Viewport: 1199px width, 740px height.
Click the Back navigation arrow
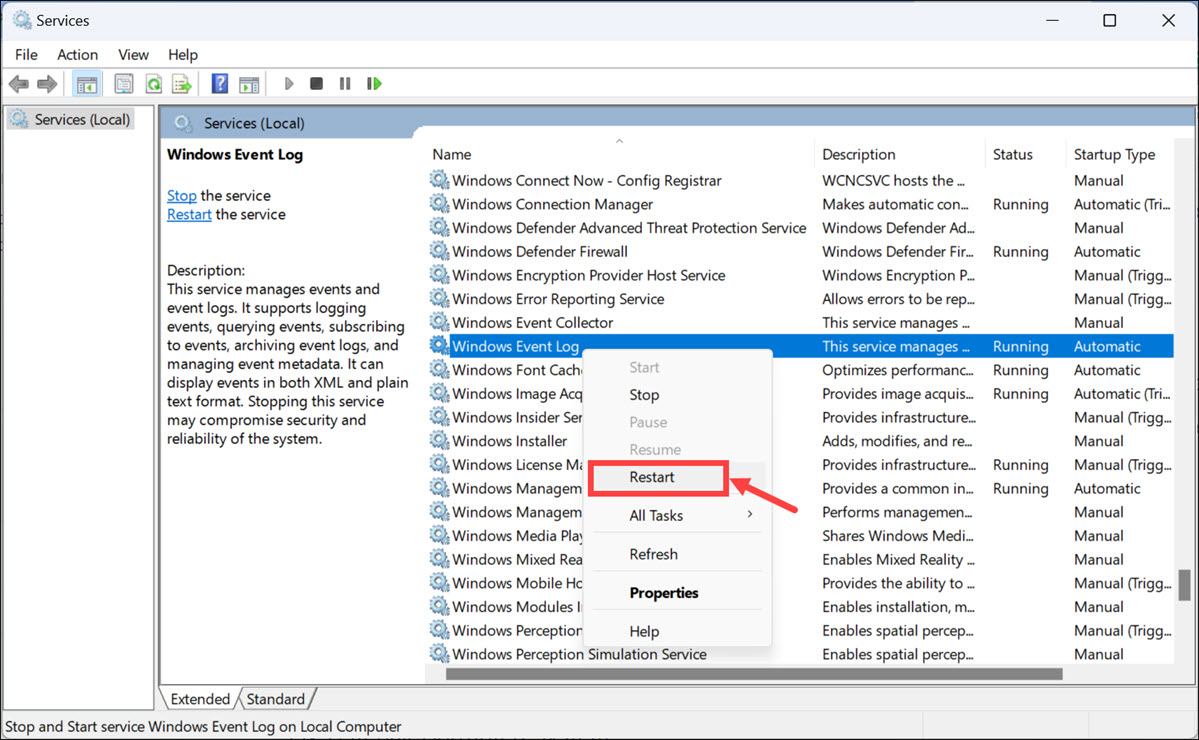tap(18, 83)
